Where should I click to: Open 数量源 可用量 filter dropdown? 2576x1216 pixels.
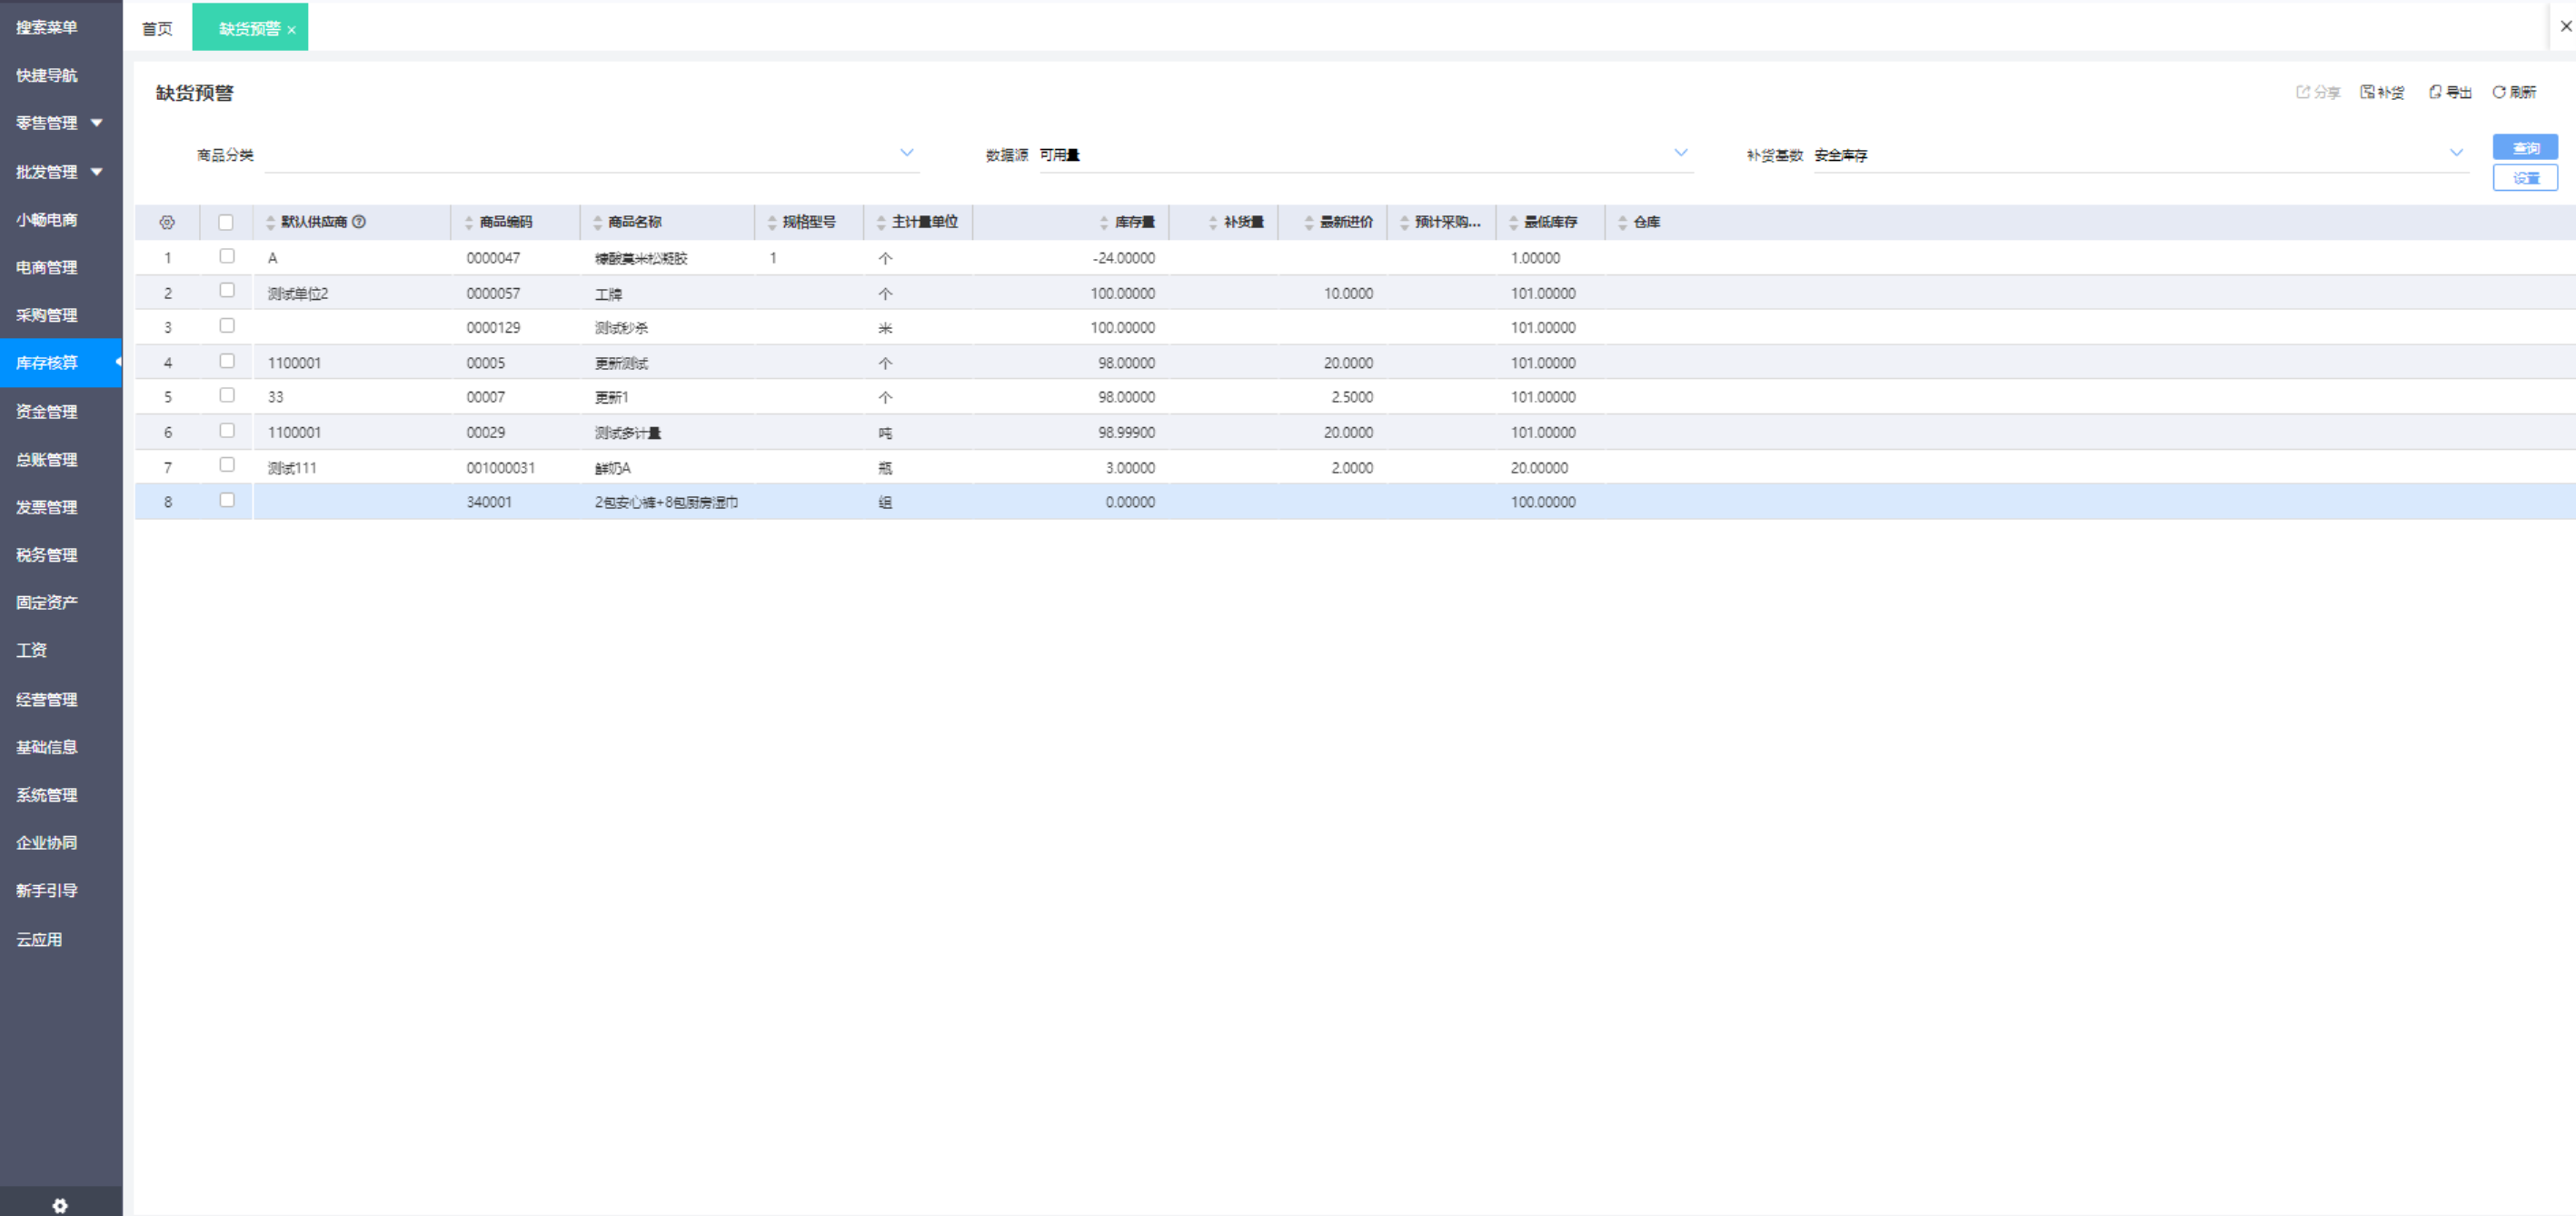click(x=1677, y=154)
